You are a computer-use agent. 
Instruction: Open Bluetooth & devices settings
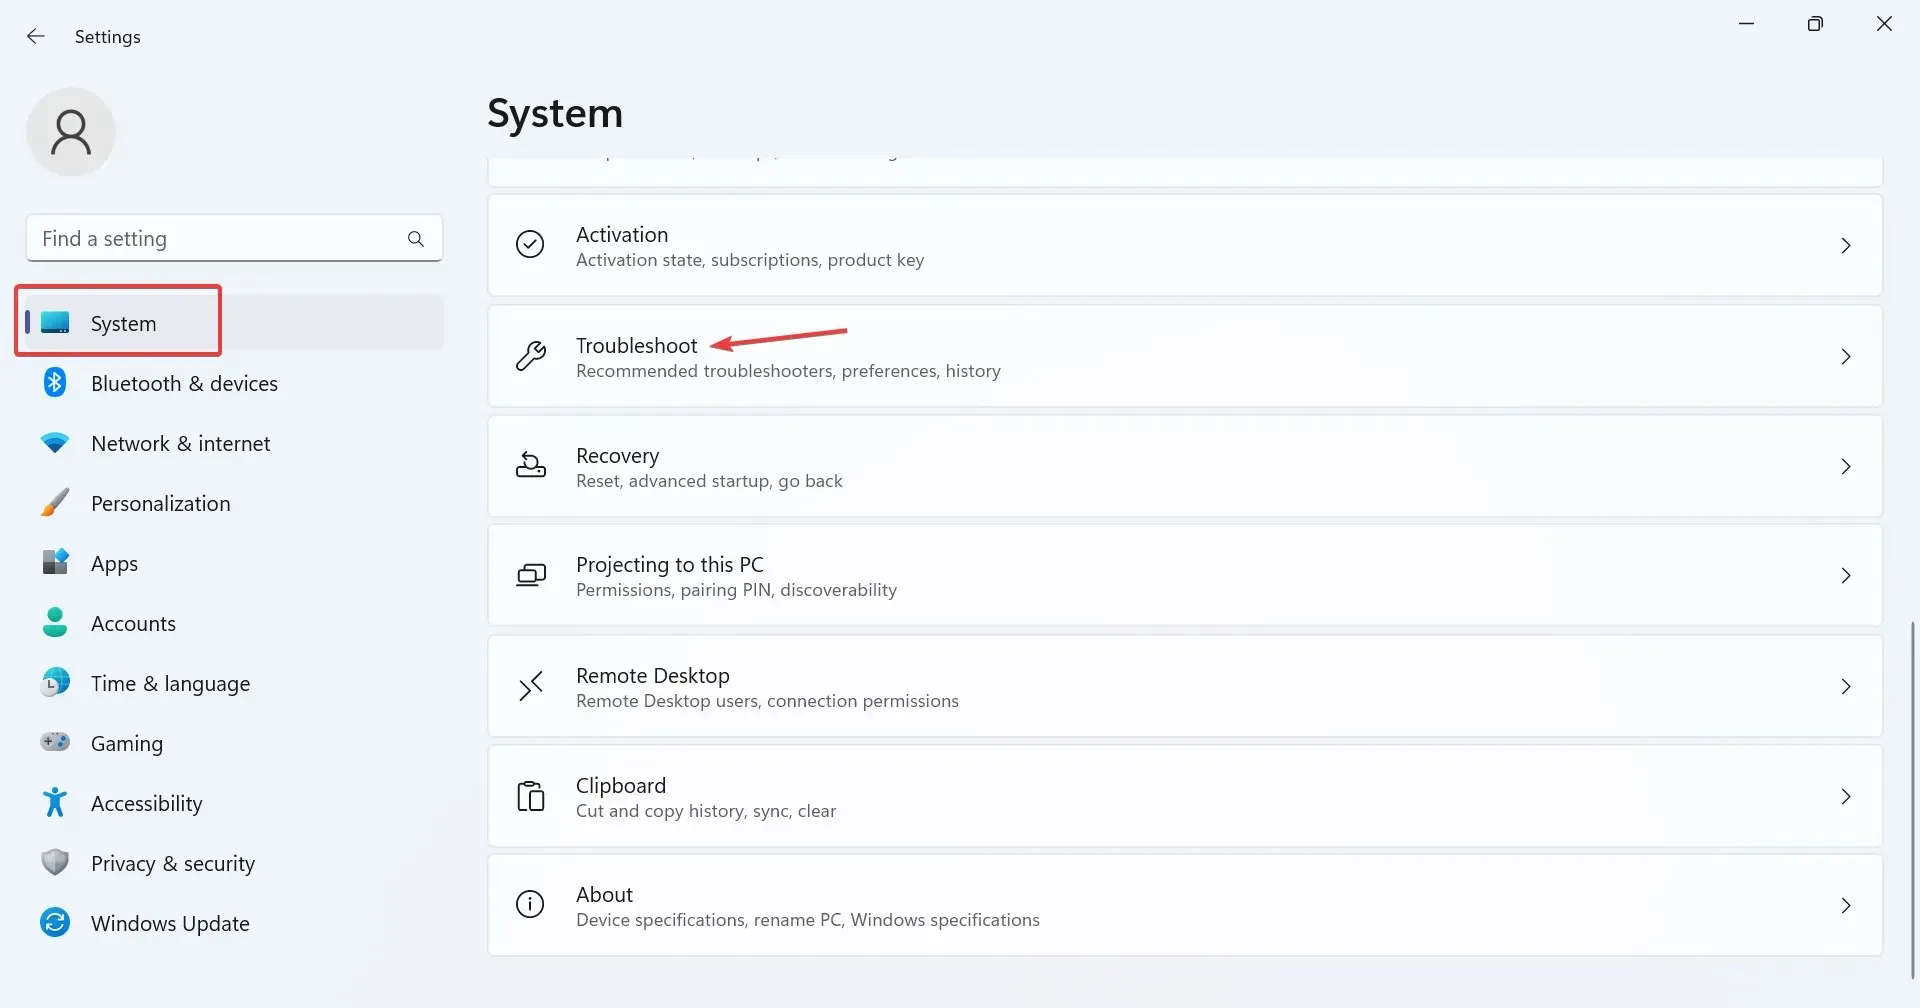coord(234,383)
